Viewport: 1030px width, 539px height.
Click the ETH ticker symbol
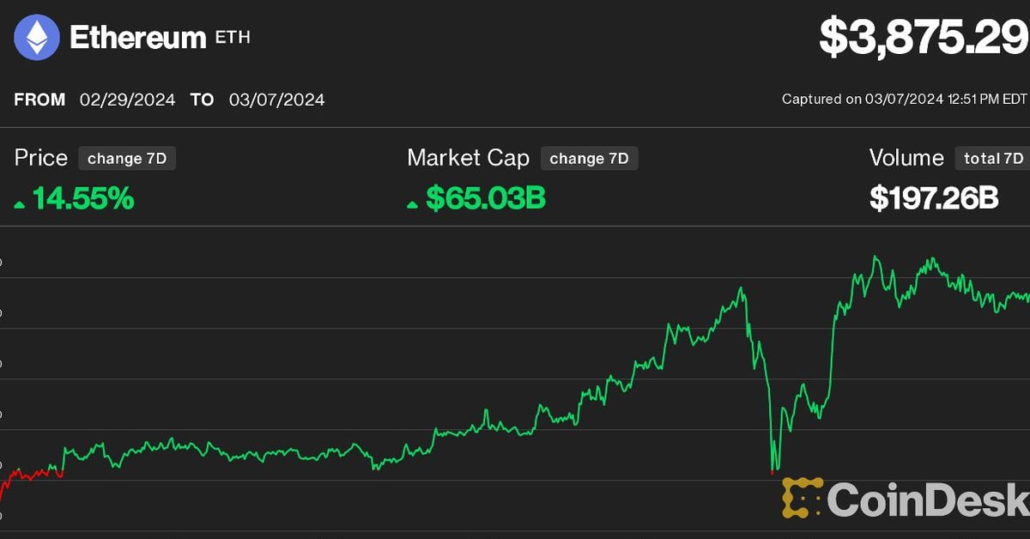click(233, 38)
